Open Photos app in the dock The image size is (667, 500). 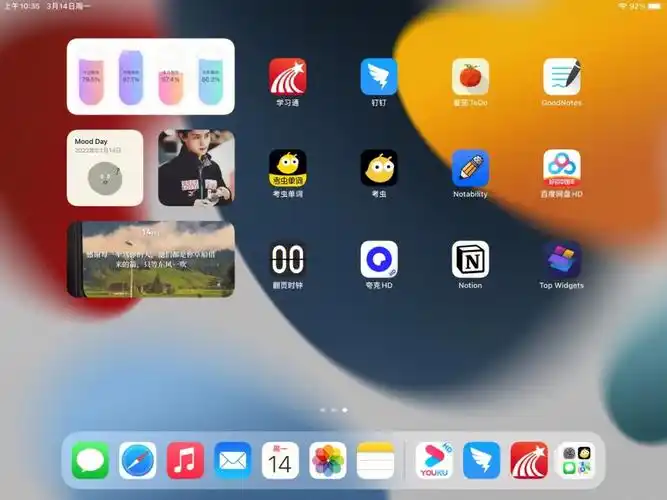tap(328, 461)
